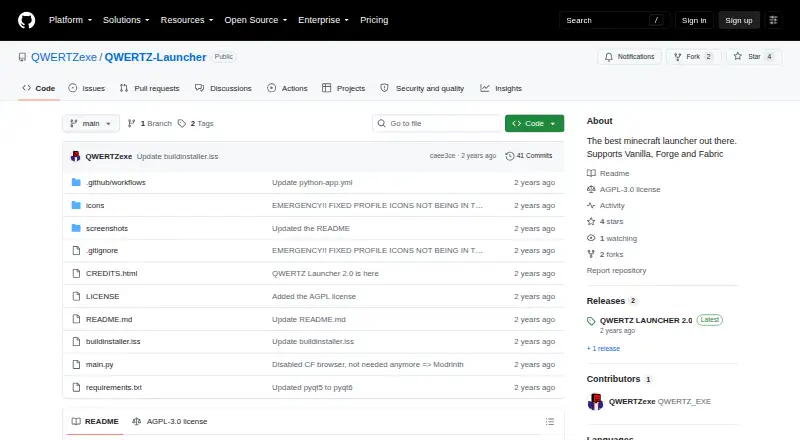800x440 pixels.
Task: Open the Security and quality tab
Action: pyautogui.click(x=422, y=88)
